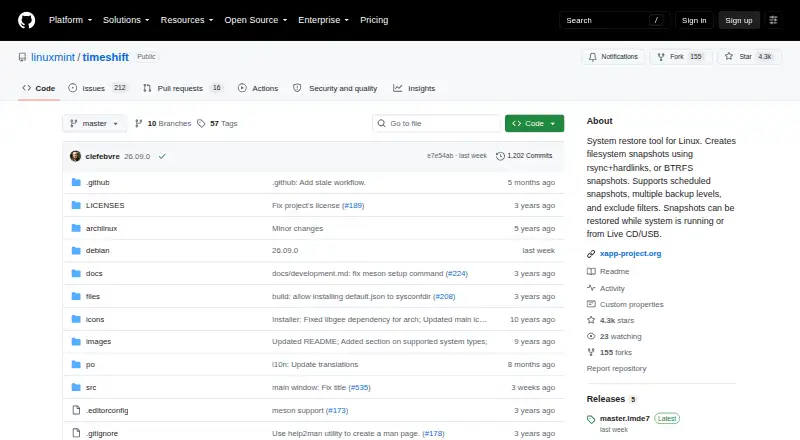Click the Notifications button
Image resolution: width=800 pixels, height=440 pixels.
pyautogui.click(x=613, y=57)
